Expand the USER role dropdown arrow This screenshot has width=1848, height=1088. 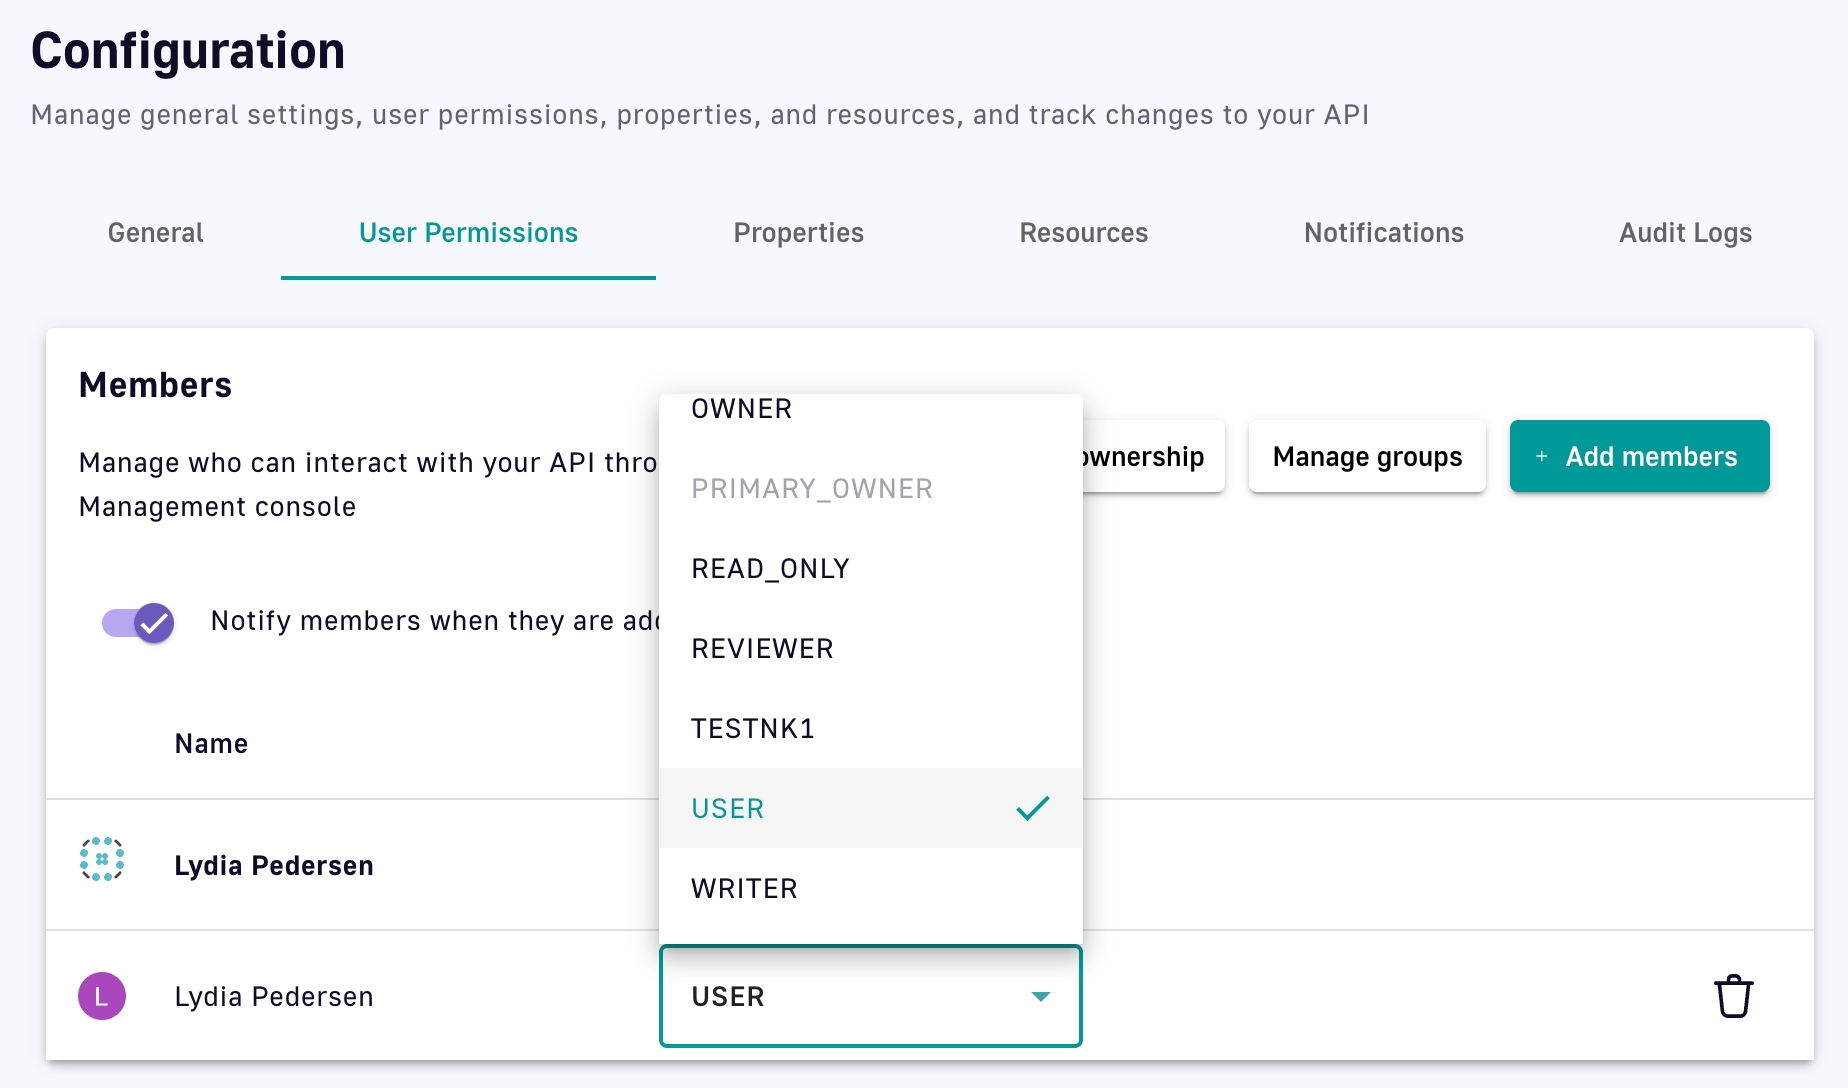1040,996
